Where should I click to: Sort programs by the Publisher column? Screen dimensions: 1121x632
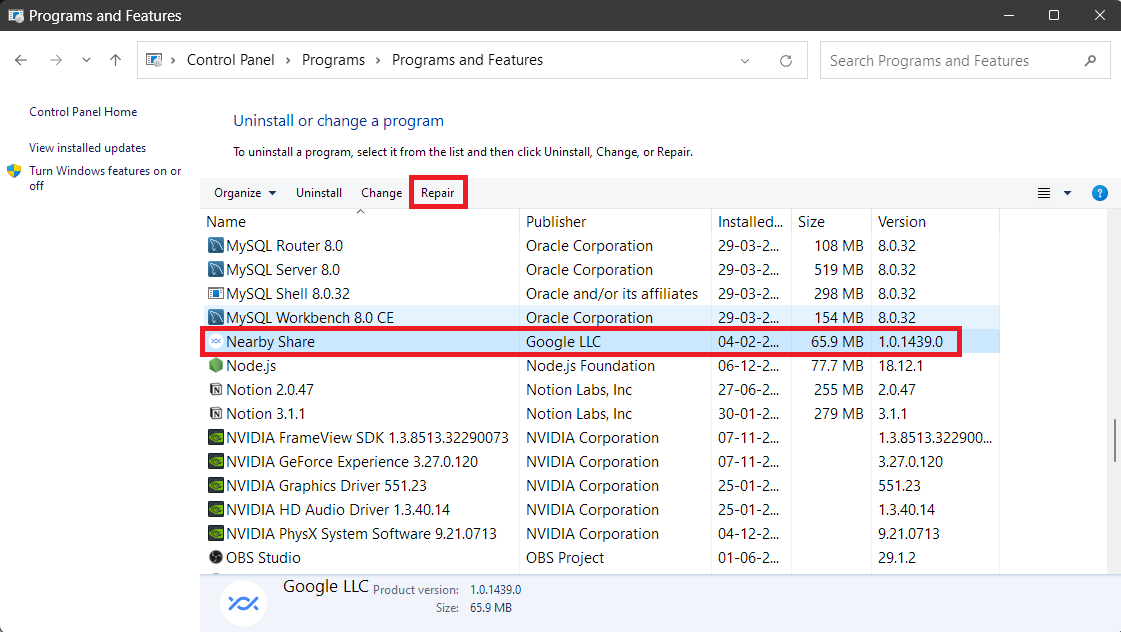tap(556, 221)
